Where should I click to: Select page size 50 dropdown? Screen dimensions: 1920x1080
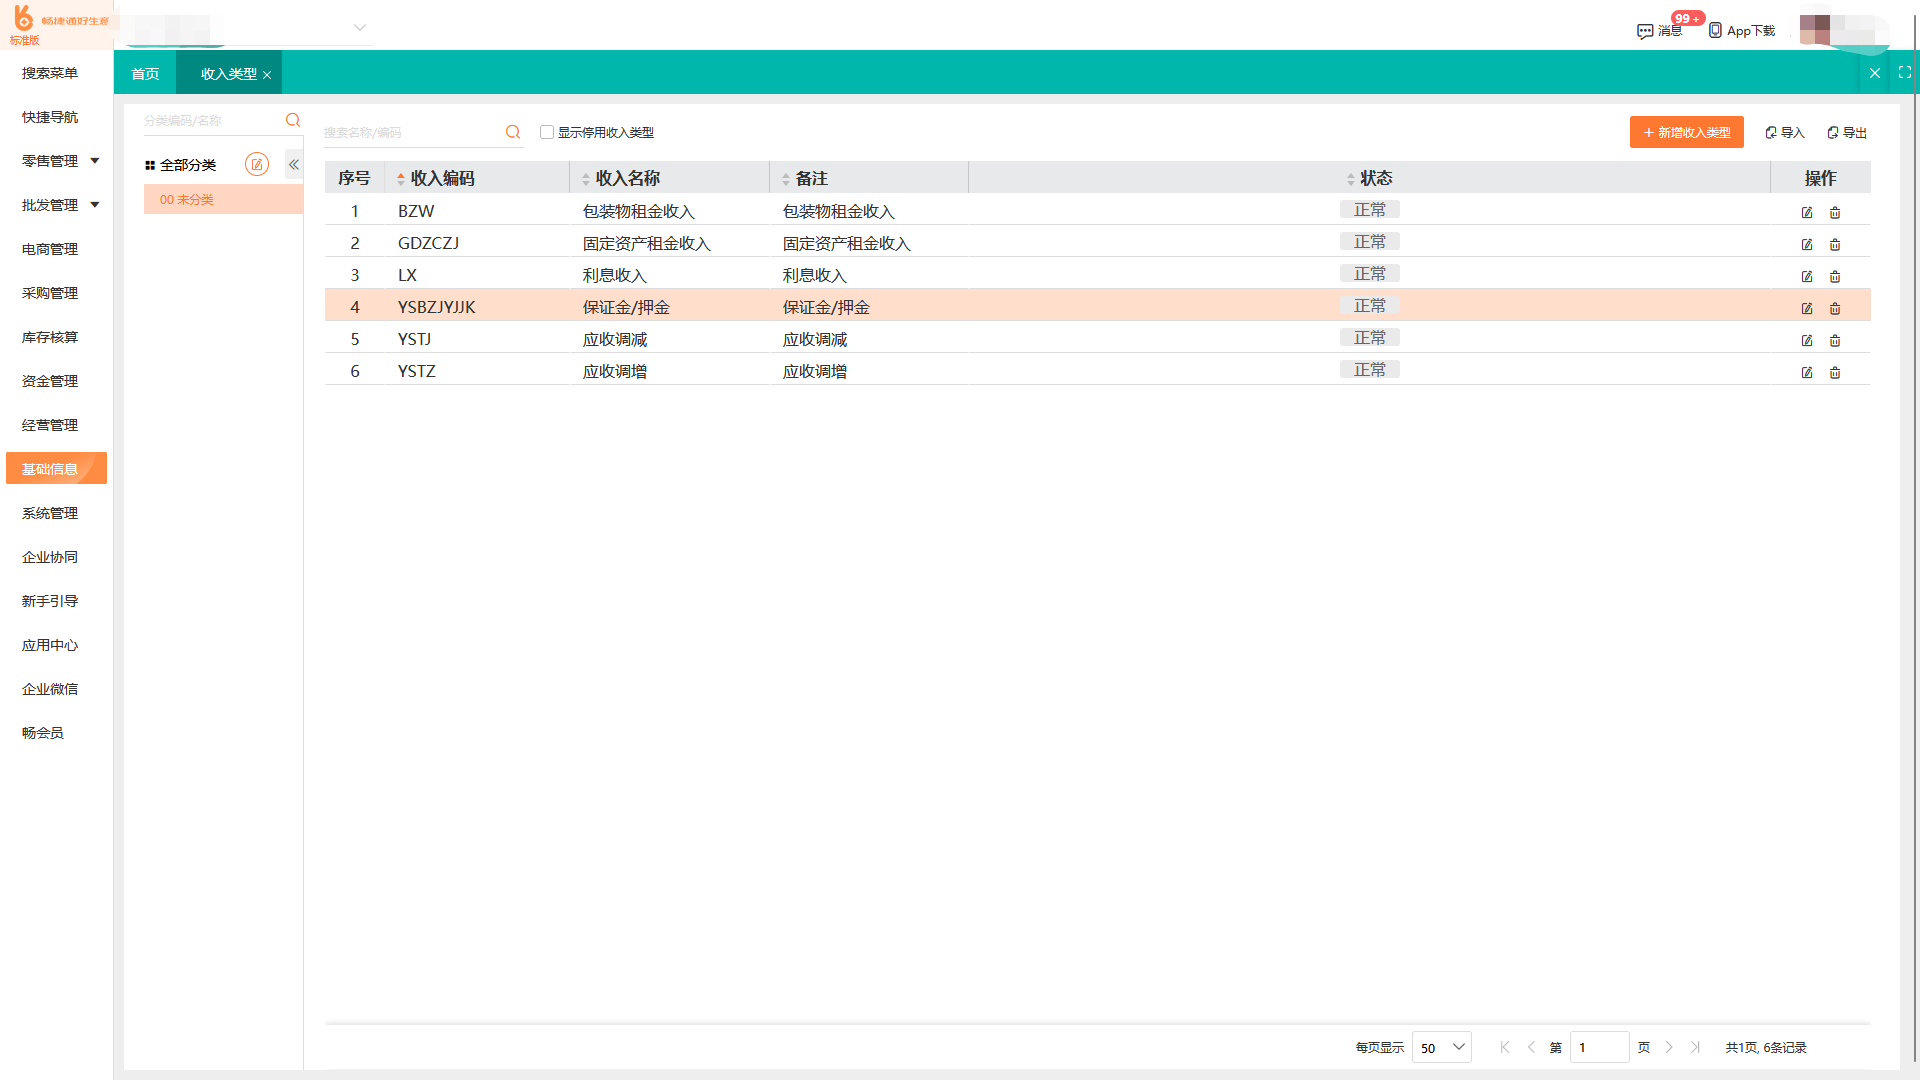1439,1047
